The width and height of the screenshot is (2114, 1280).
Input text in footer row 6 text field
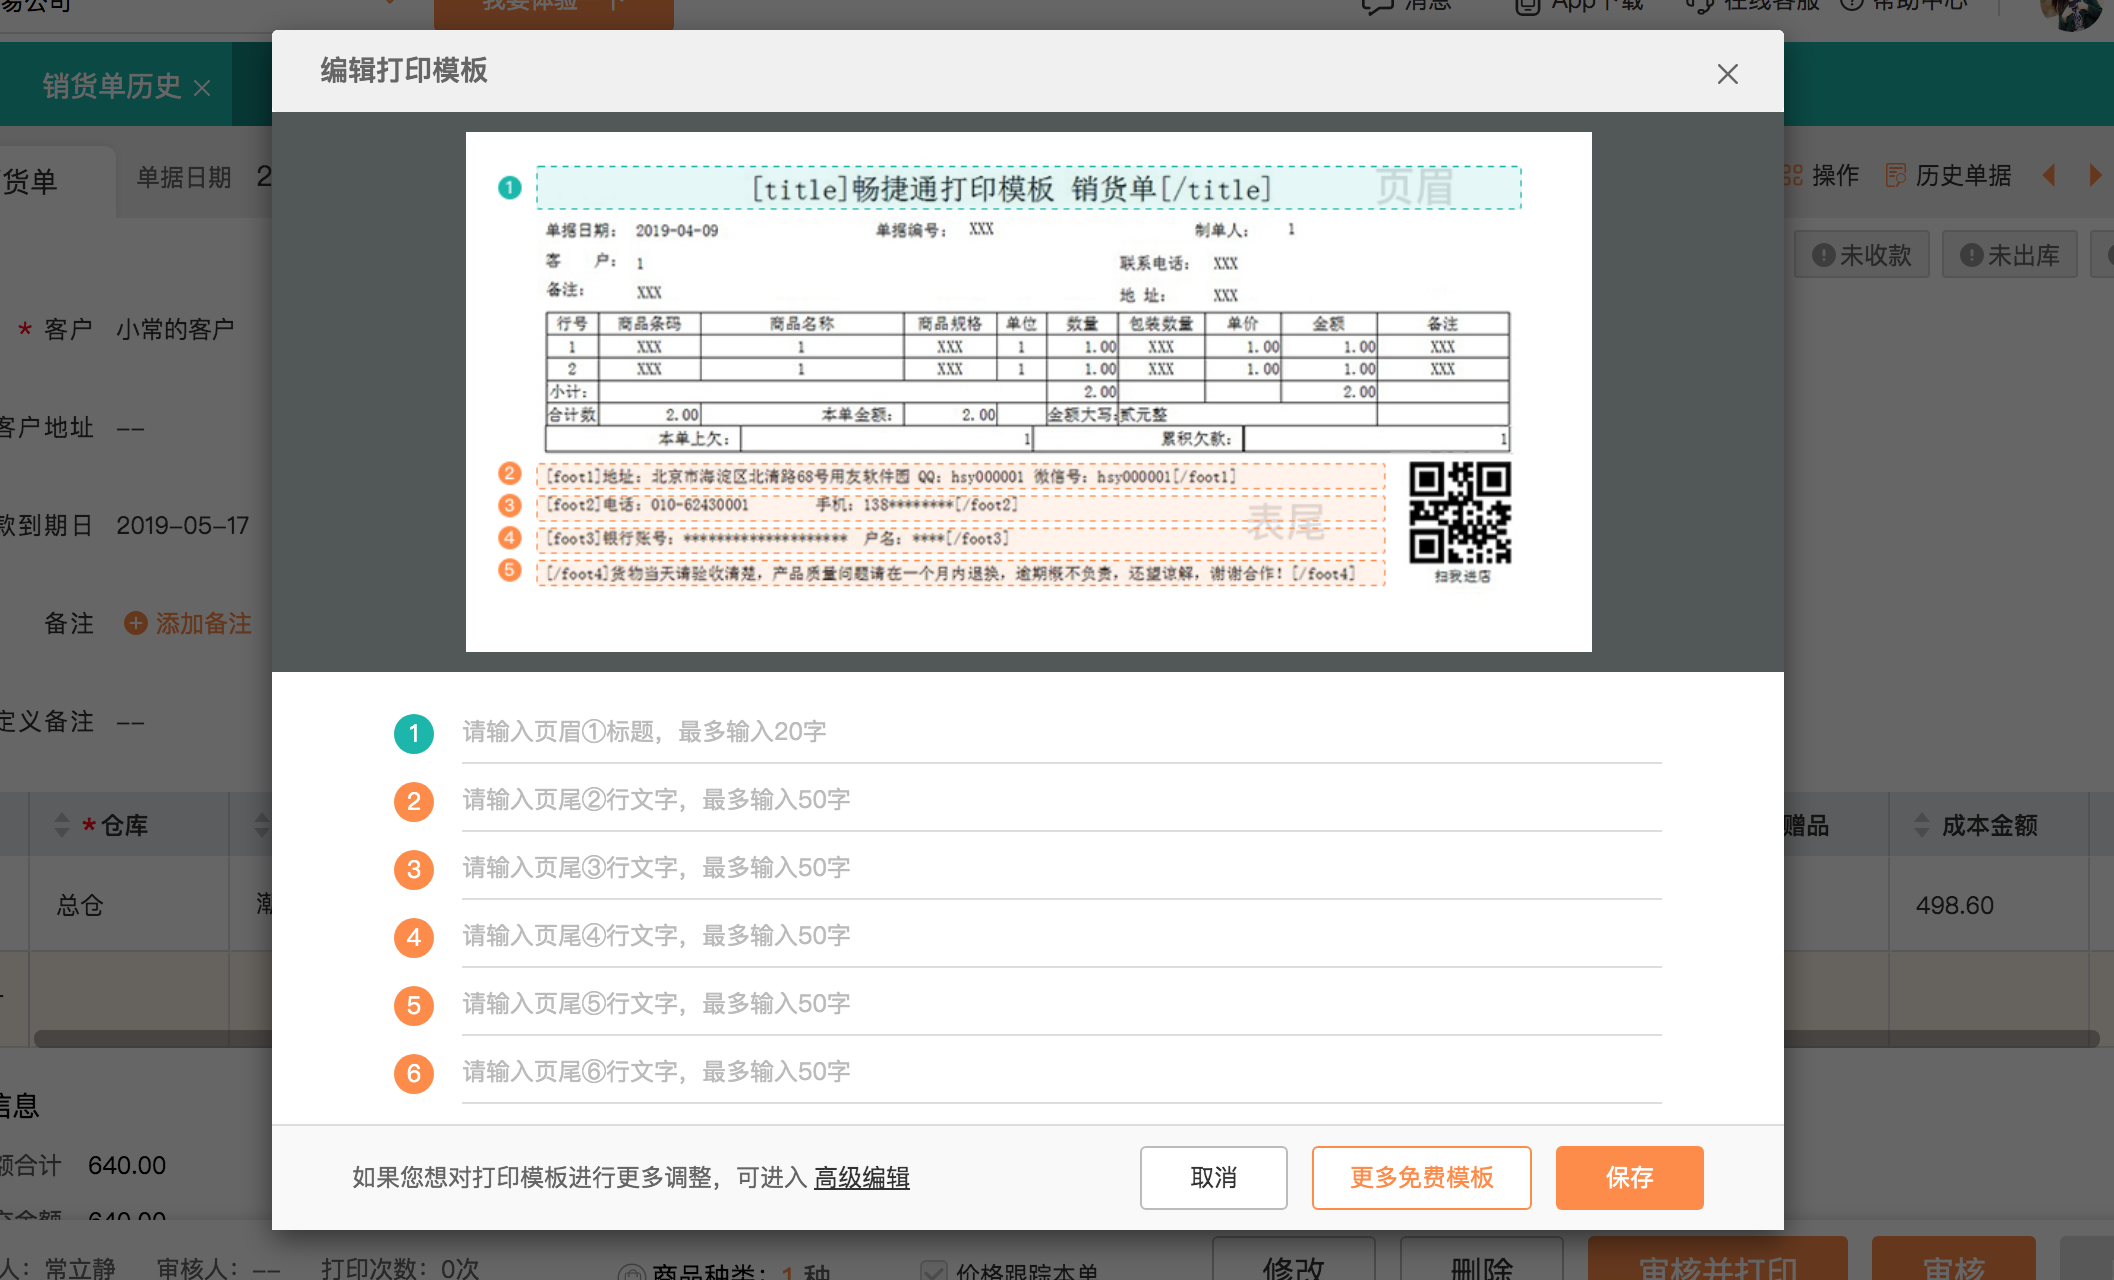pyautogui.click(x=1057, y=1072)
